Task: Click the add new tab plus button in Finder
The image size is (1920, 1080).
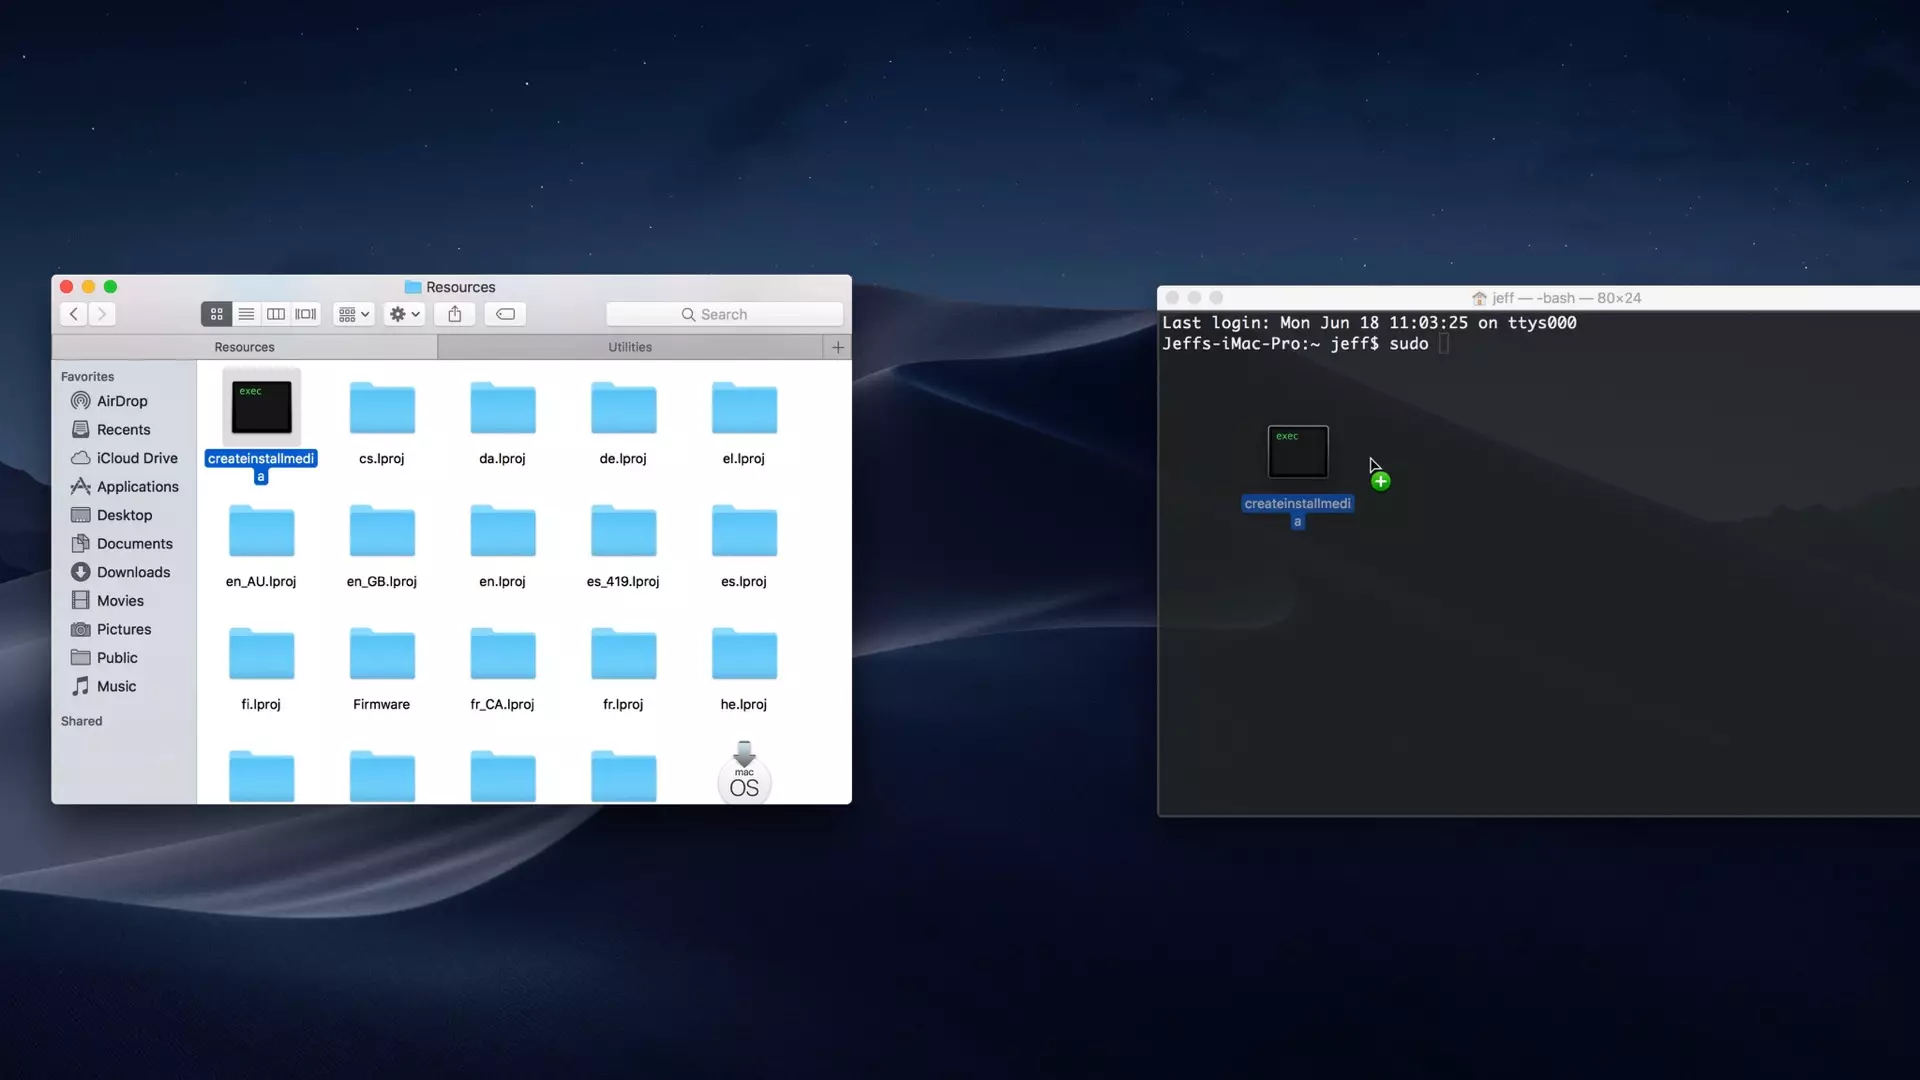Action: pyautogui.click(x=837, y=347)
